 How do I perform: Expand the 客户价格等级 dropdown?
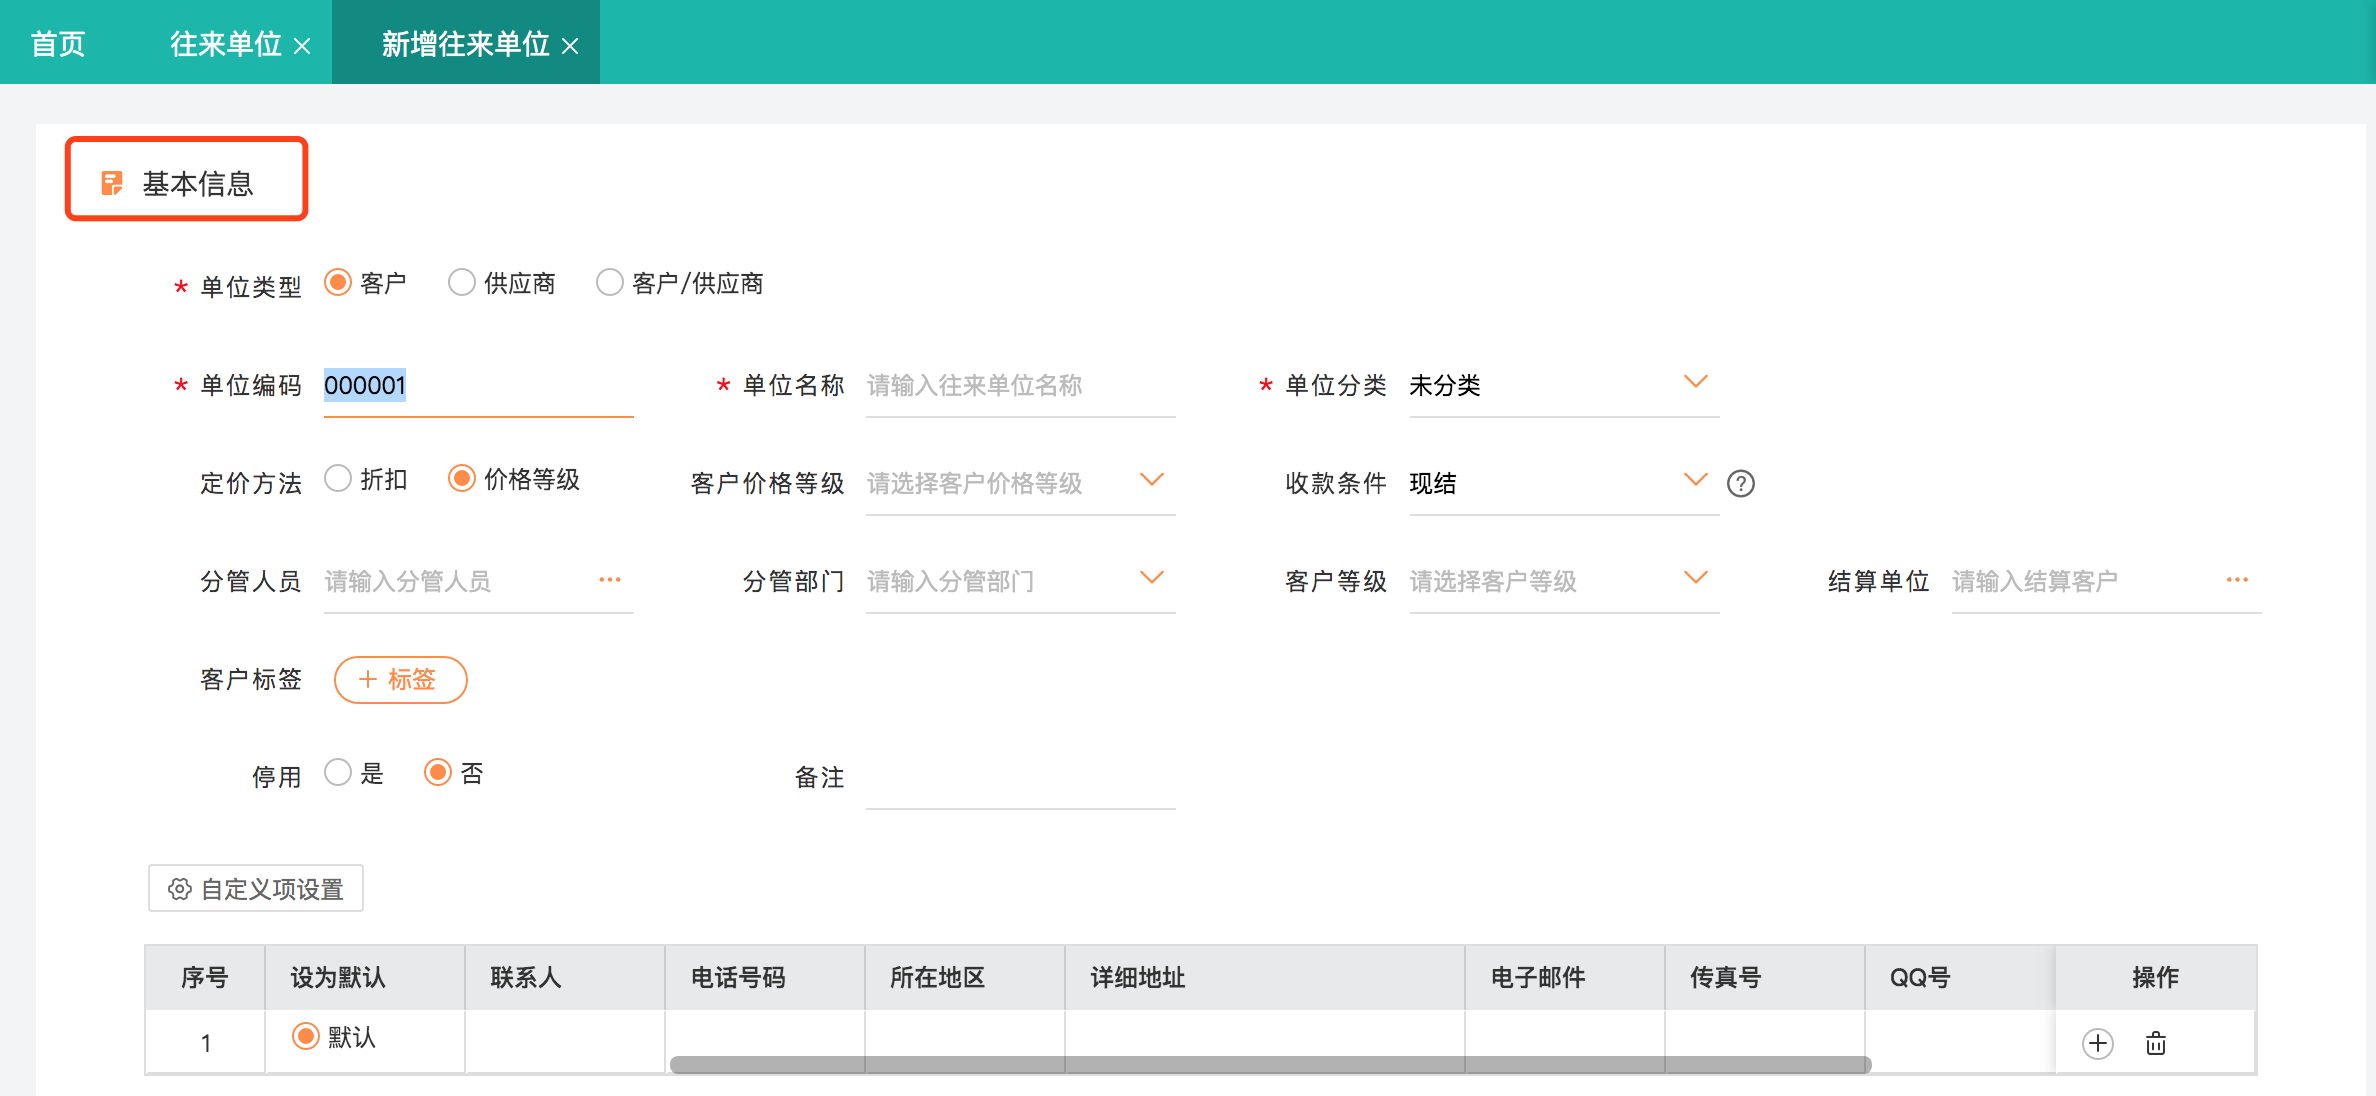point(1156,482)
